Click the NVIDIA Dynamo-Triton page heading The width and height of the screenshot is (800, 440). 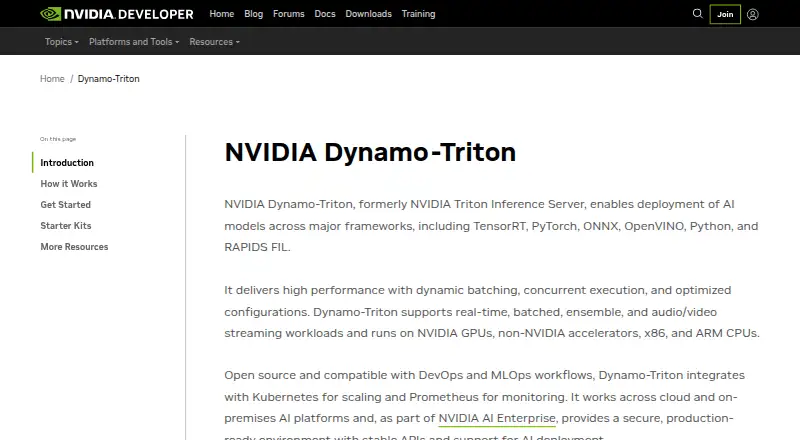[x=370, y=152]
